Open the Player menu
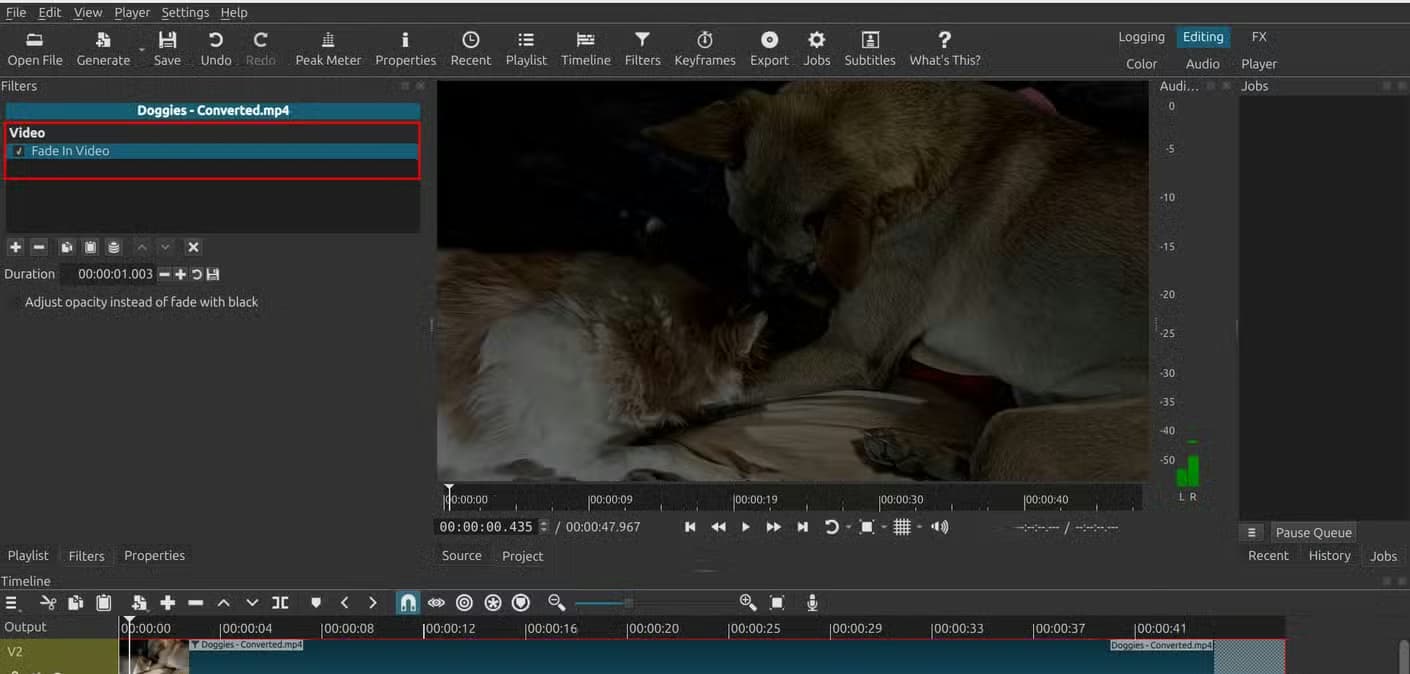Viewport: 1410px width, 674px height. pos(132,12)
